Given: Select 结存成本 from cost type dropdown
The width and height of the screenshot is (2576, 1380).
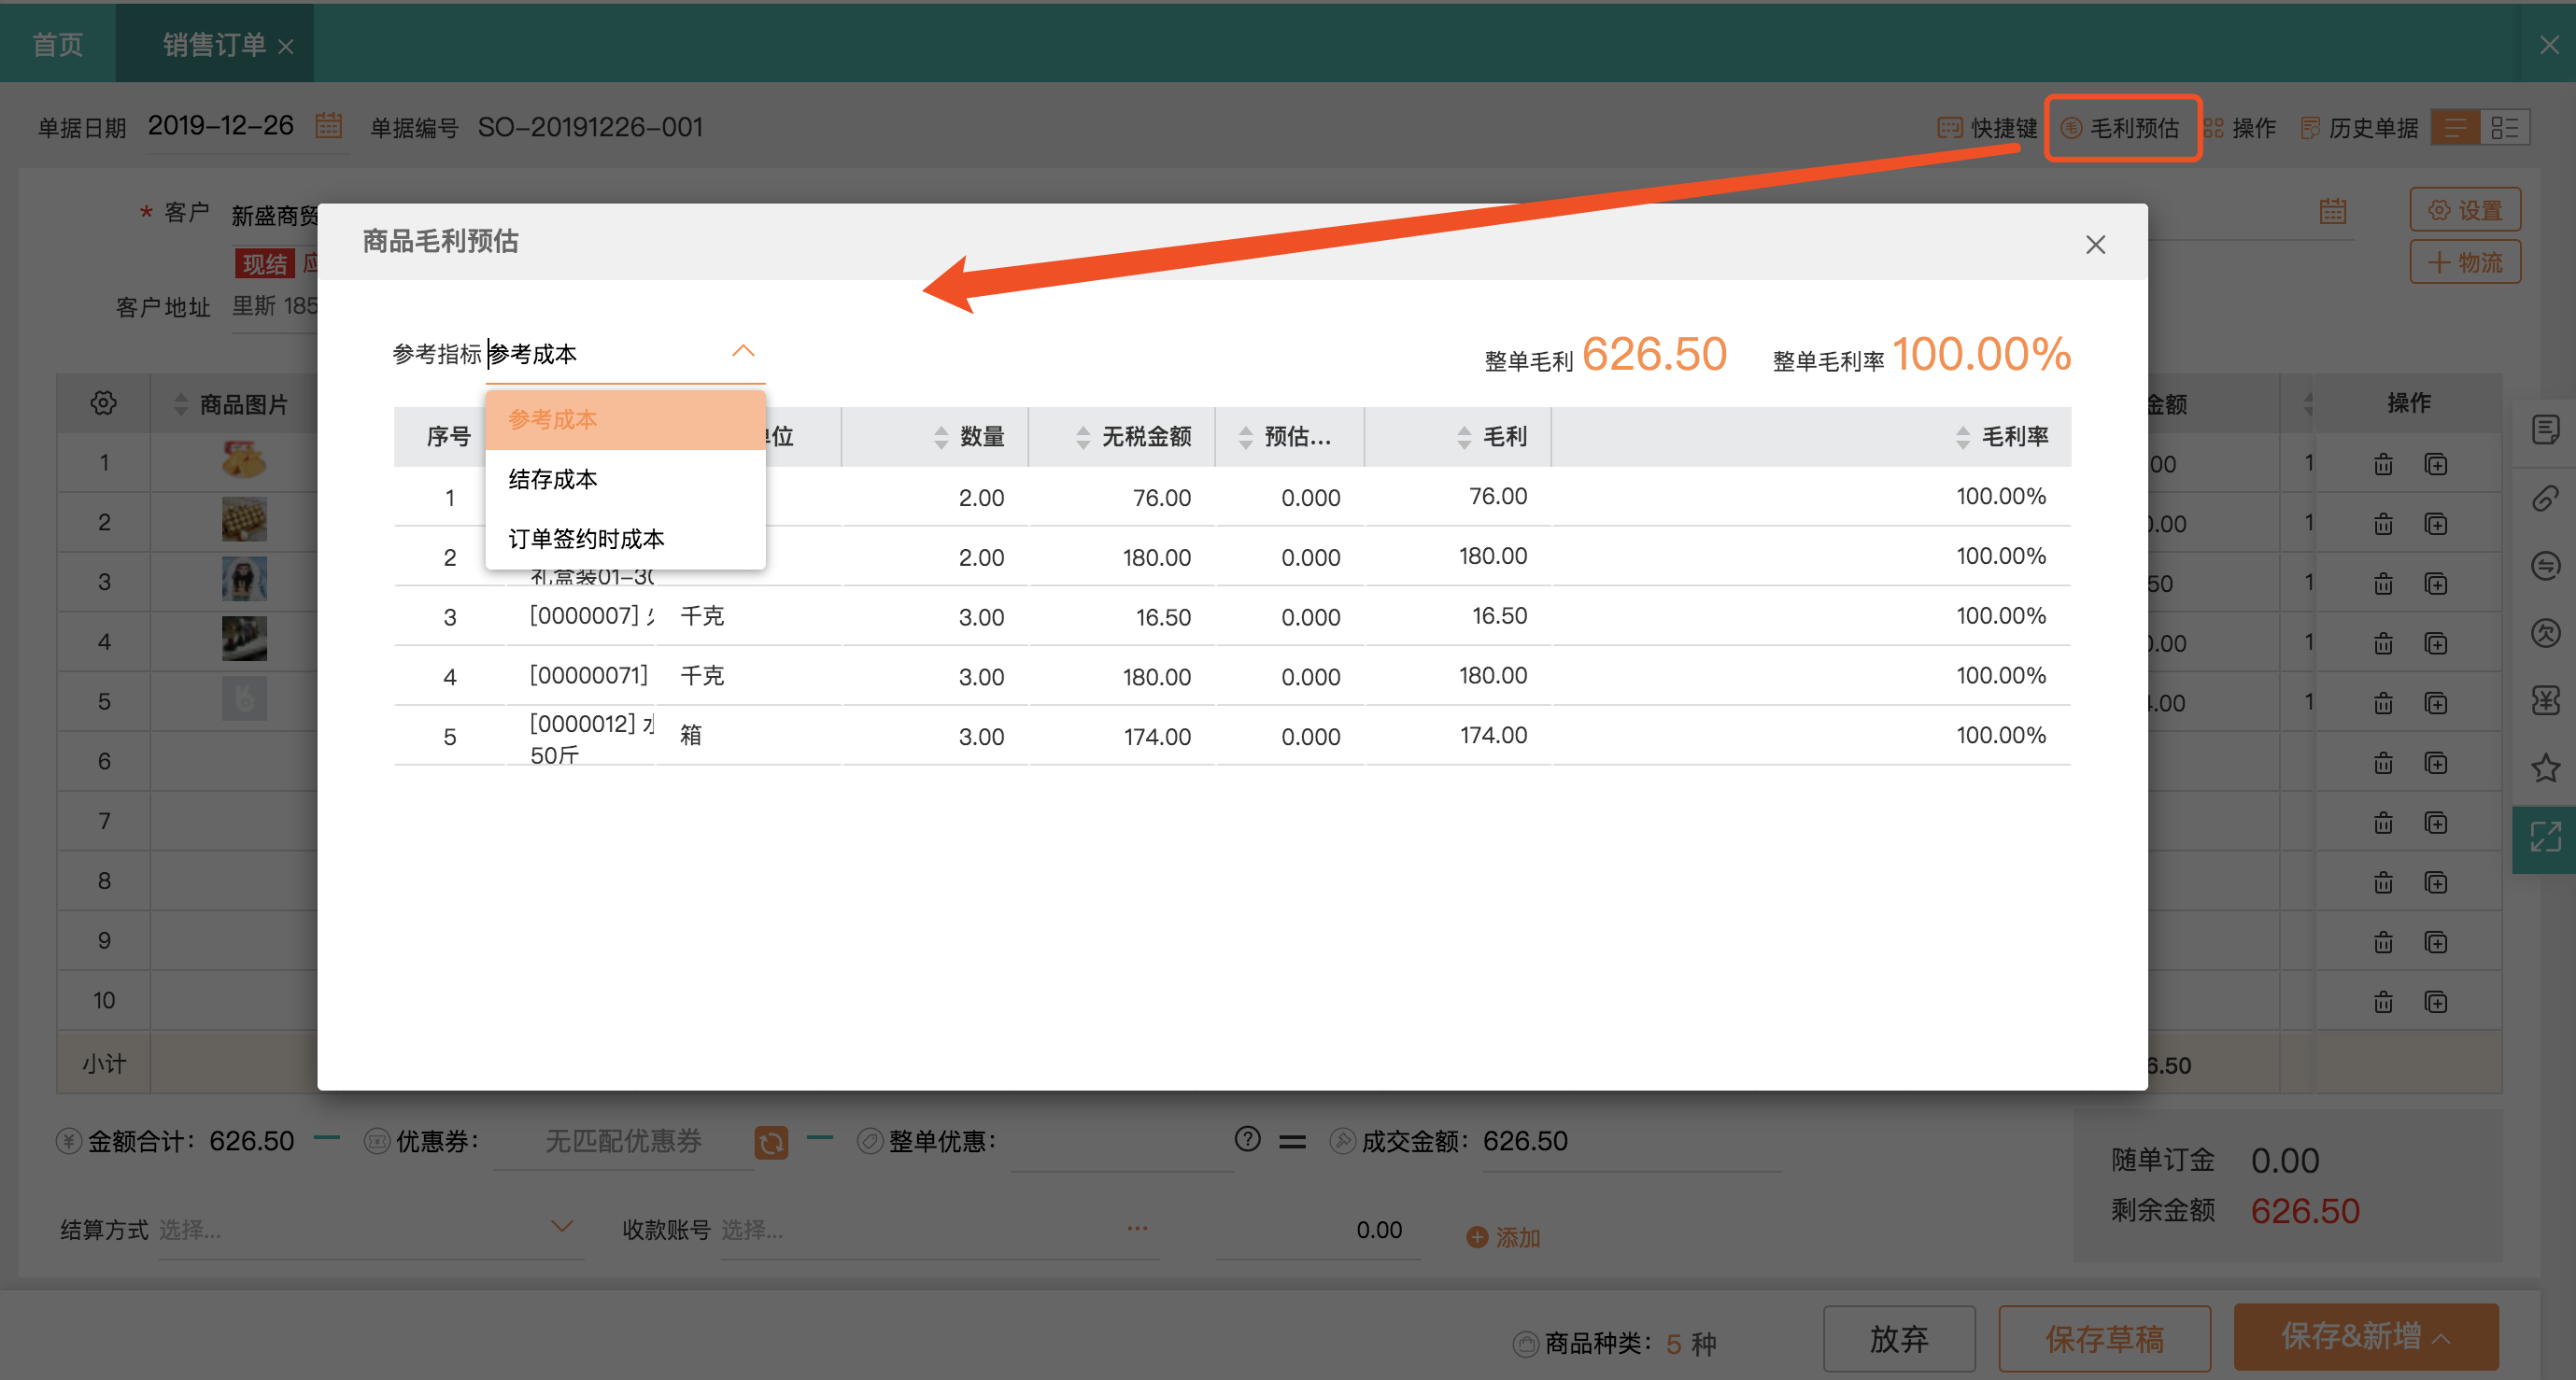Looking at the screenshot, I should [x=554, y=479].
